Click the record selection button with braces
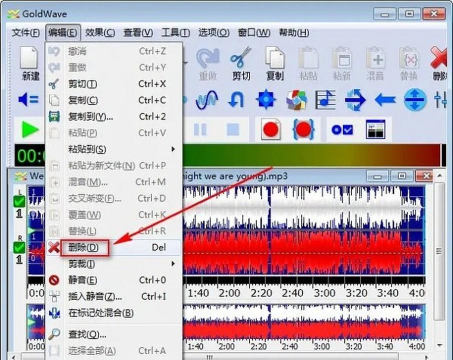Image resolution: width=453 pixels, height=360 pixels. [x=303, y=130]
